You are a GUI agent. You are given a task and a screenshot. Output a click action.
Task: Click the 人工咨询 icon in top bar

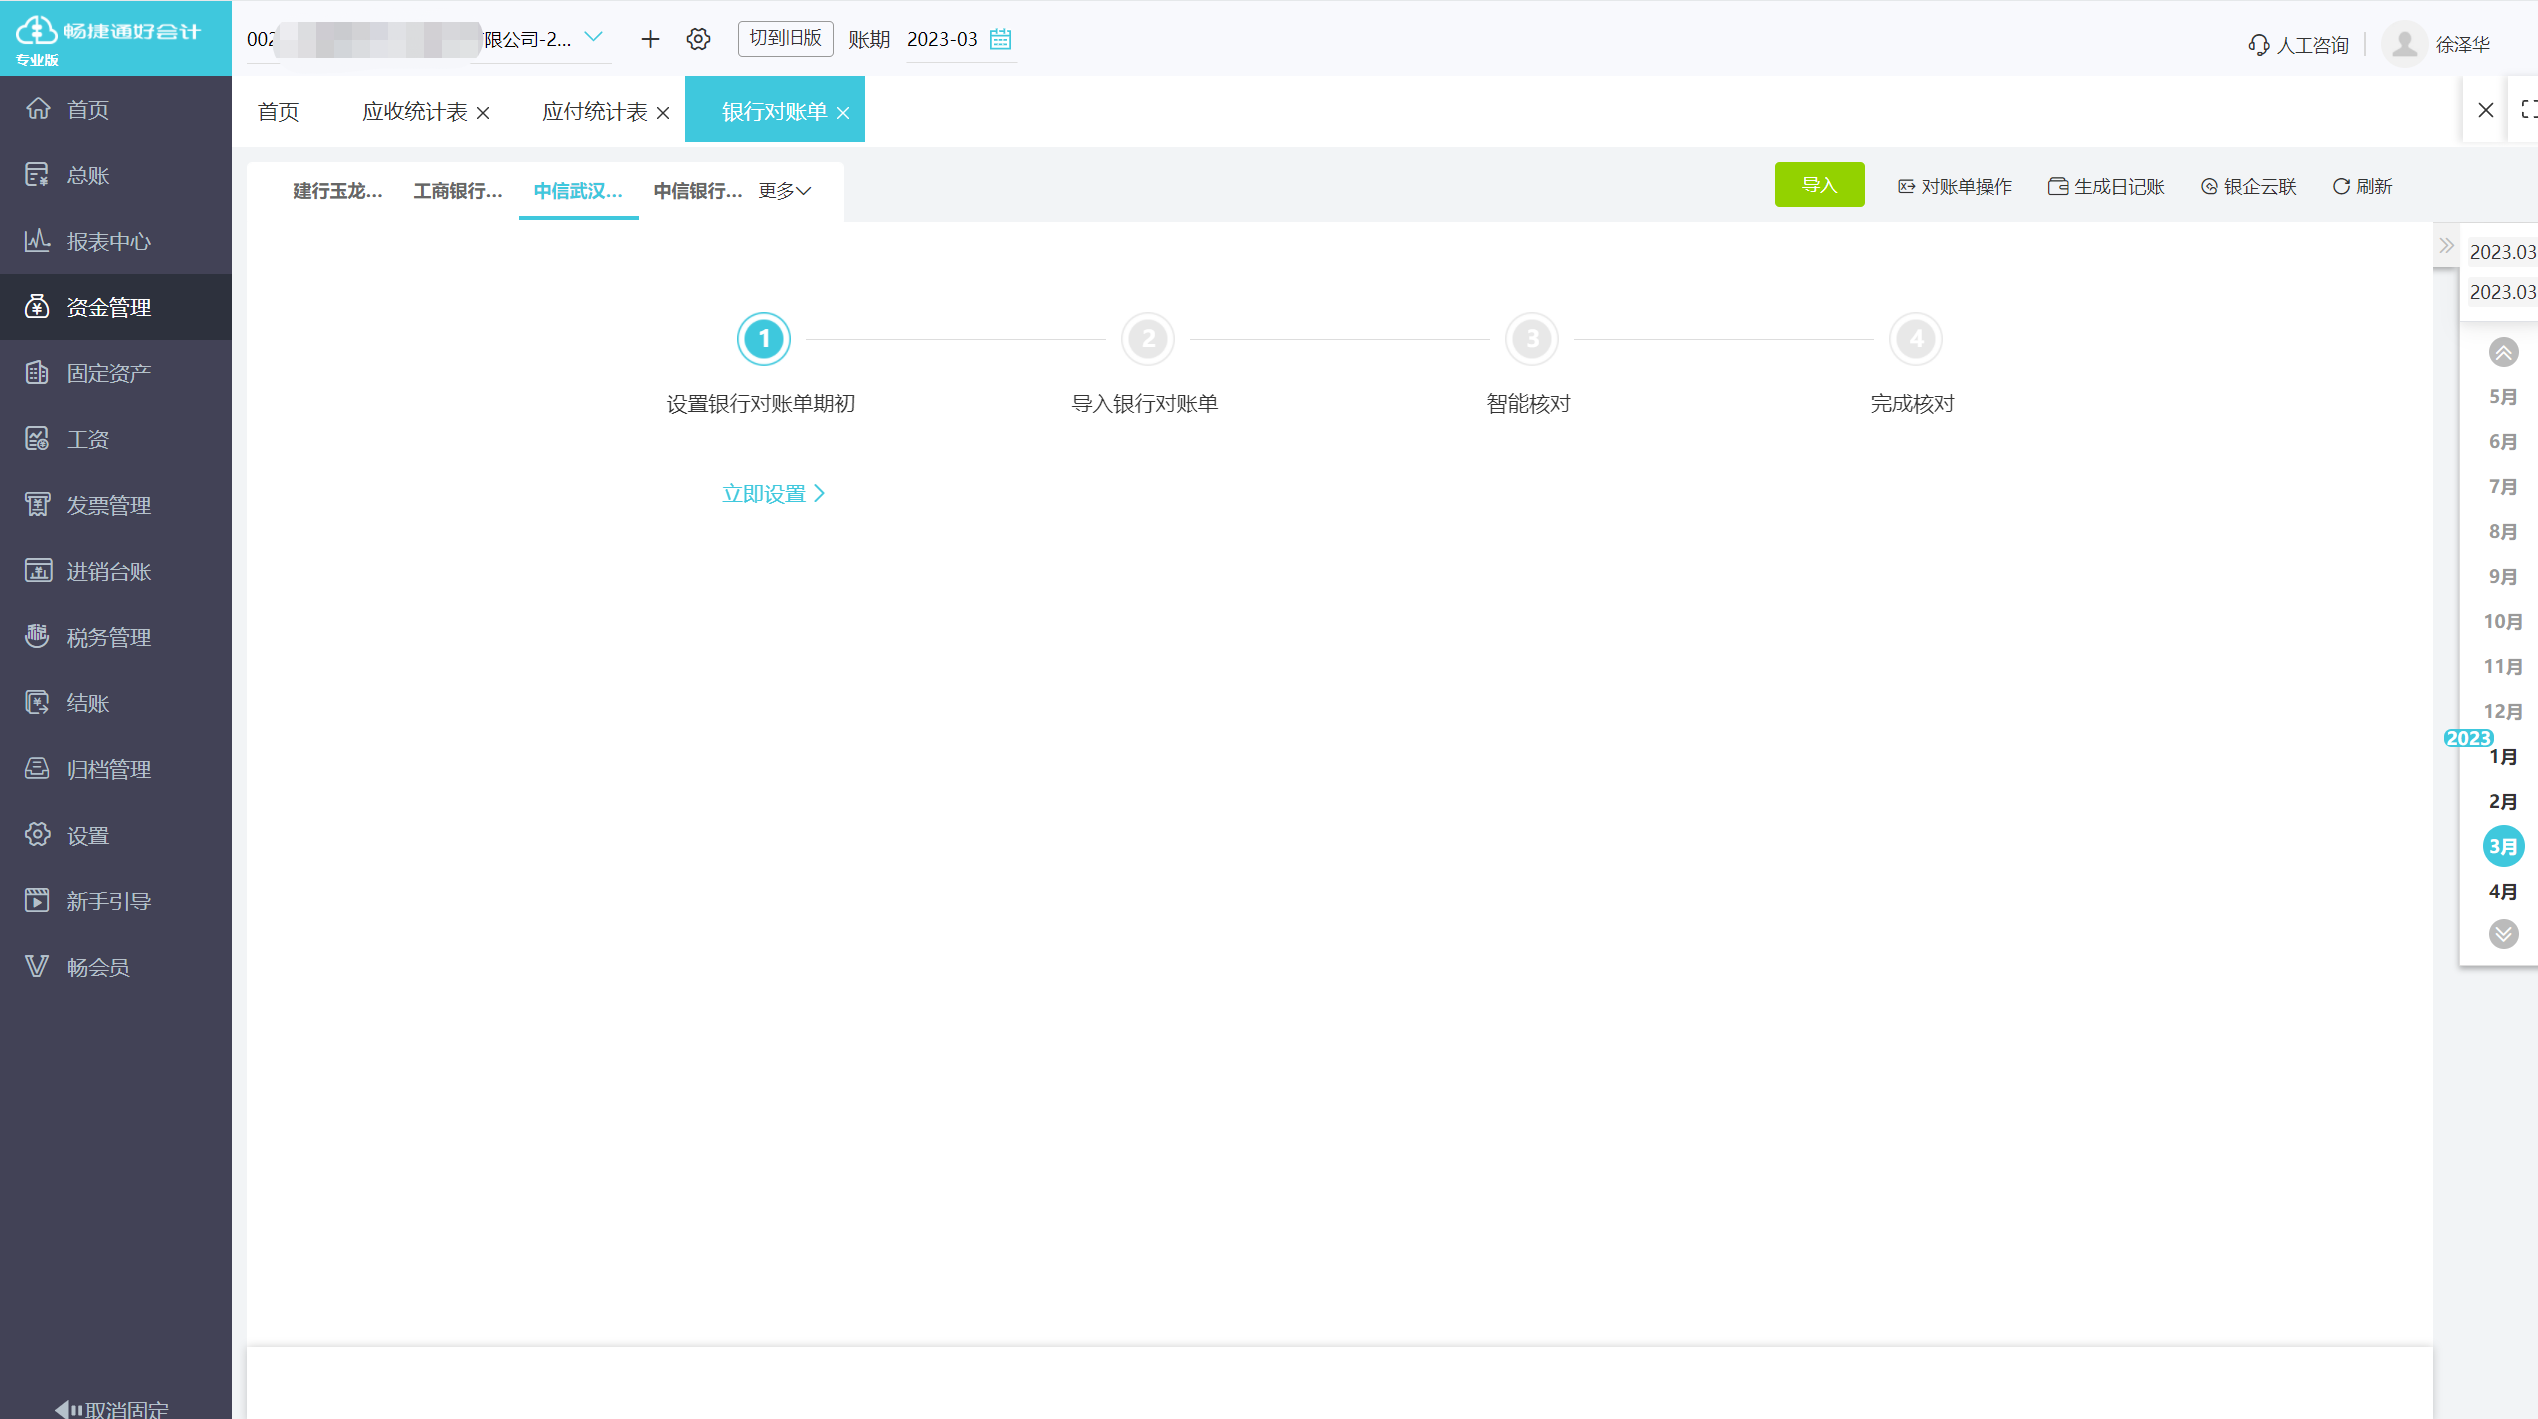[x=2261, y=44]
